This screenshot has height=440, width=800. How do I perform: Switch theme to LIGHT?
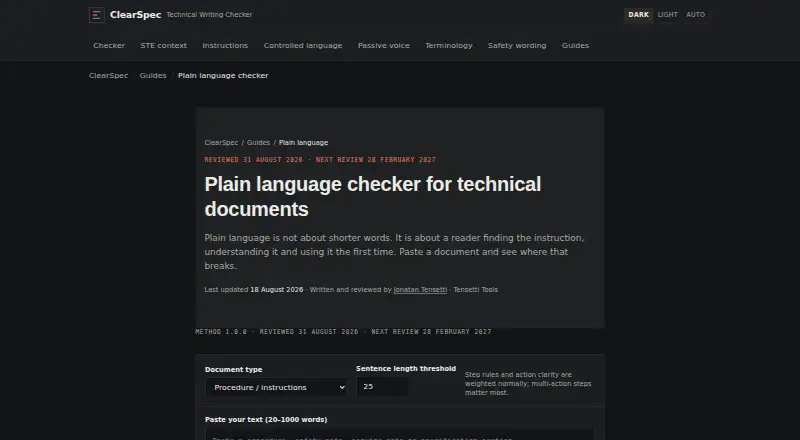pyautogui.click(x=667, y=15)
